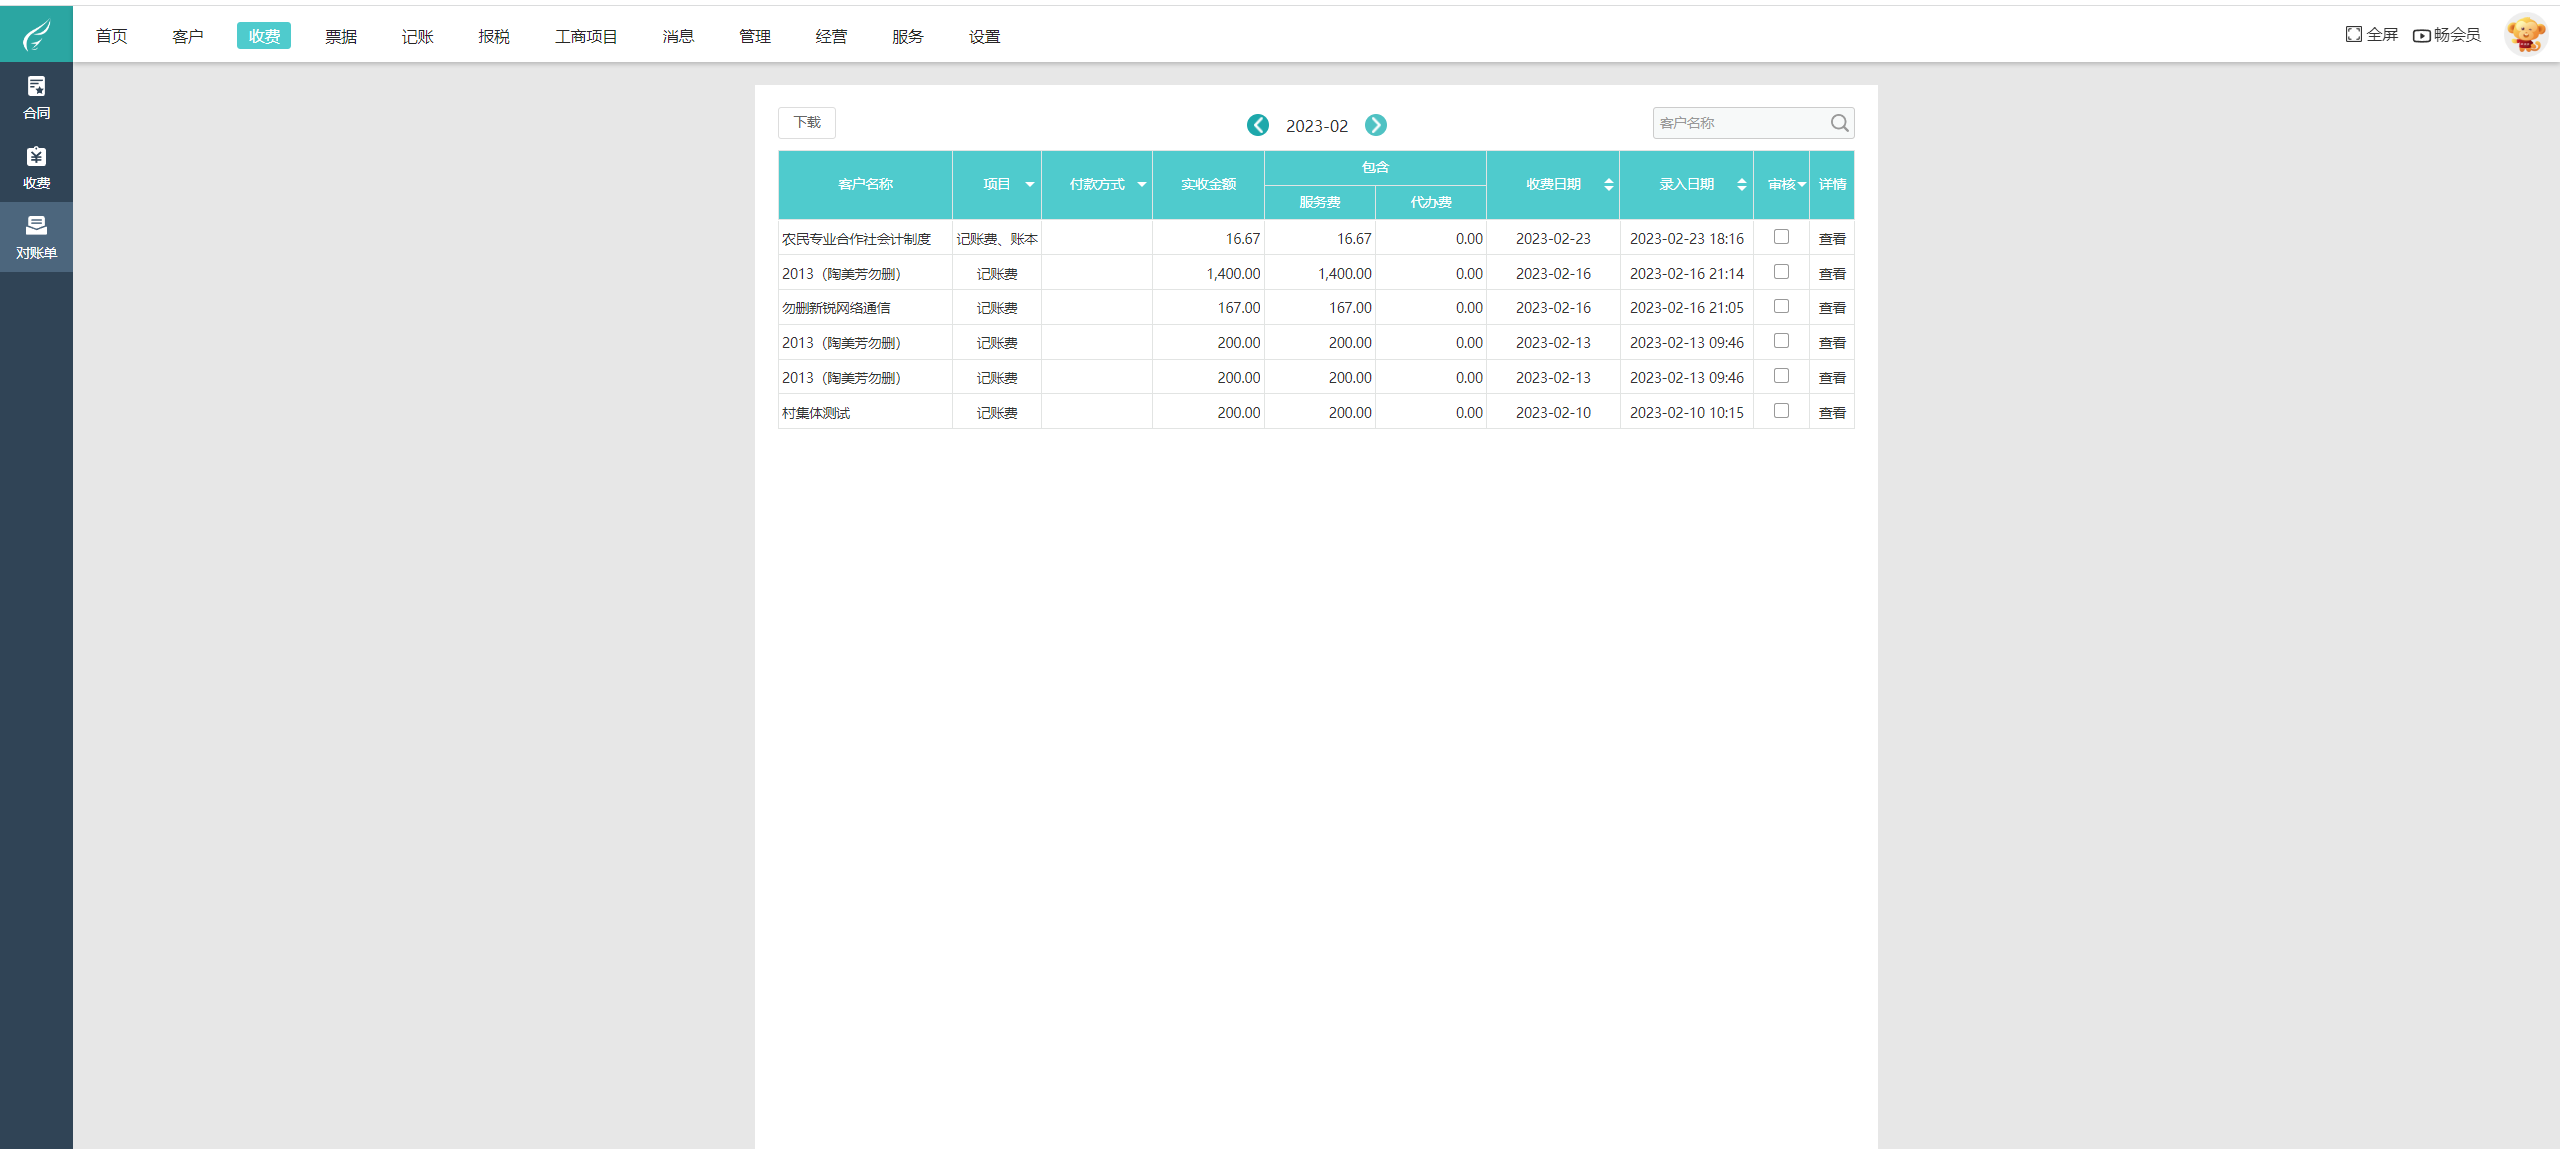Click 查看 link for 勿删新税网络通信
This screenshot has width=2560, height=1149.
point(1832,307)
